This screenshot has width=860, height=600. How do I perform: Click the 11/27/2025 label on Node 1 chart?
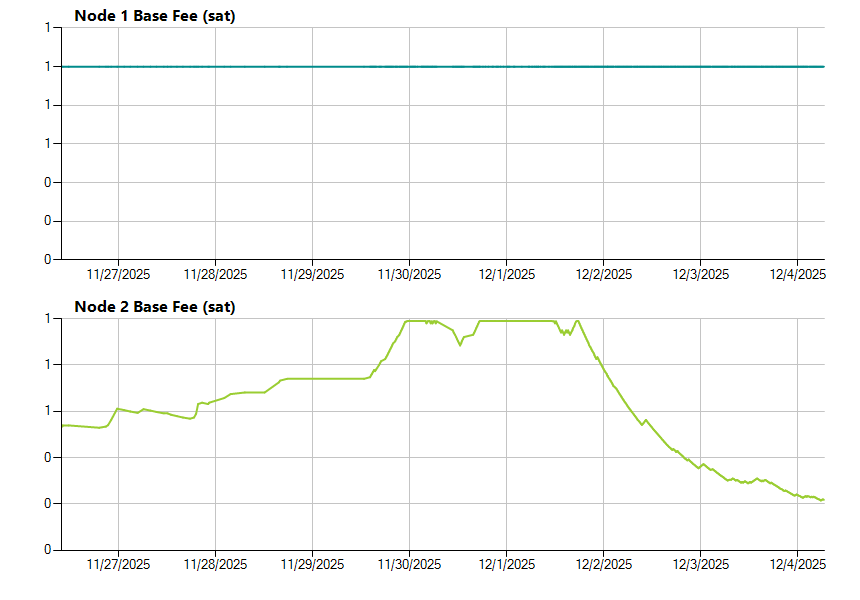119,274
